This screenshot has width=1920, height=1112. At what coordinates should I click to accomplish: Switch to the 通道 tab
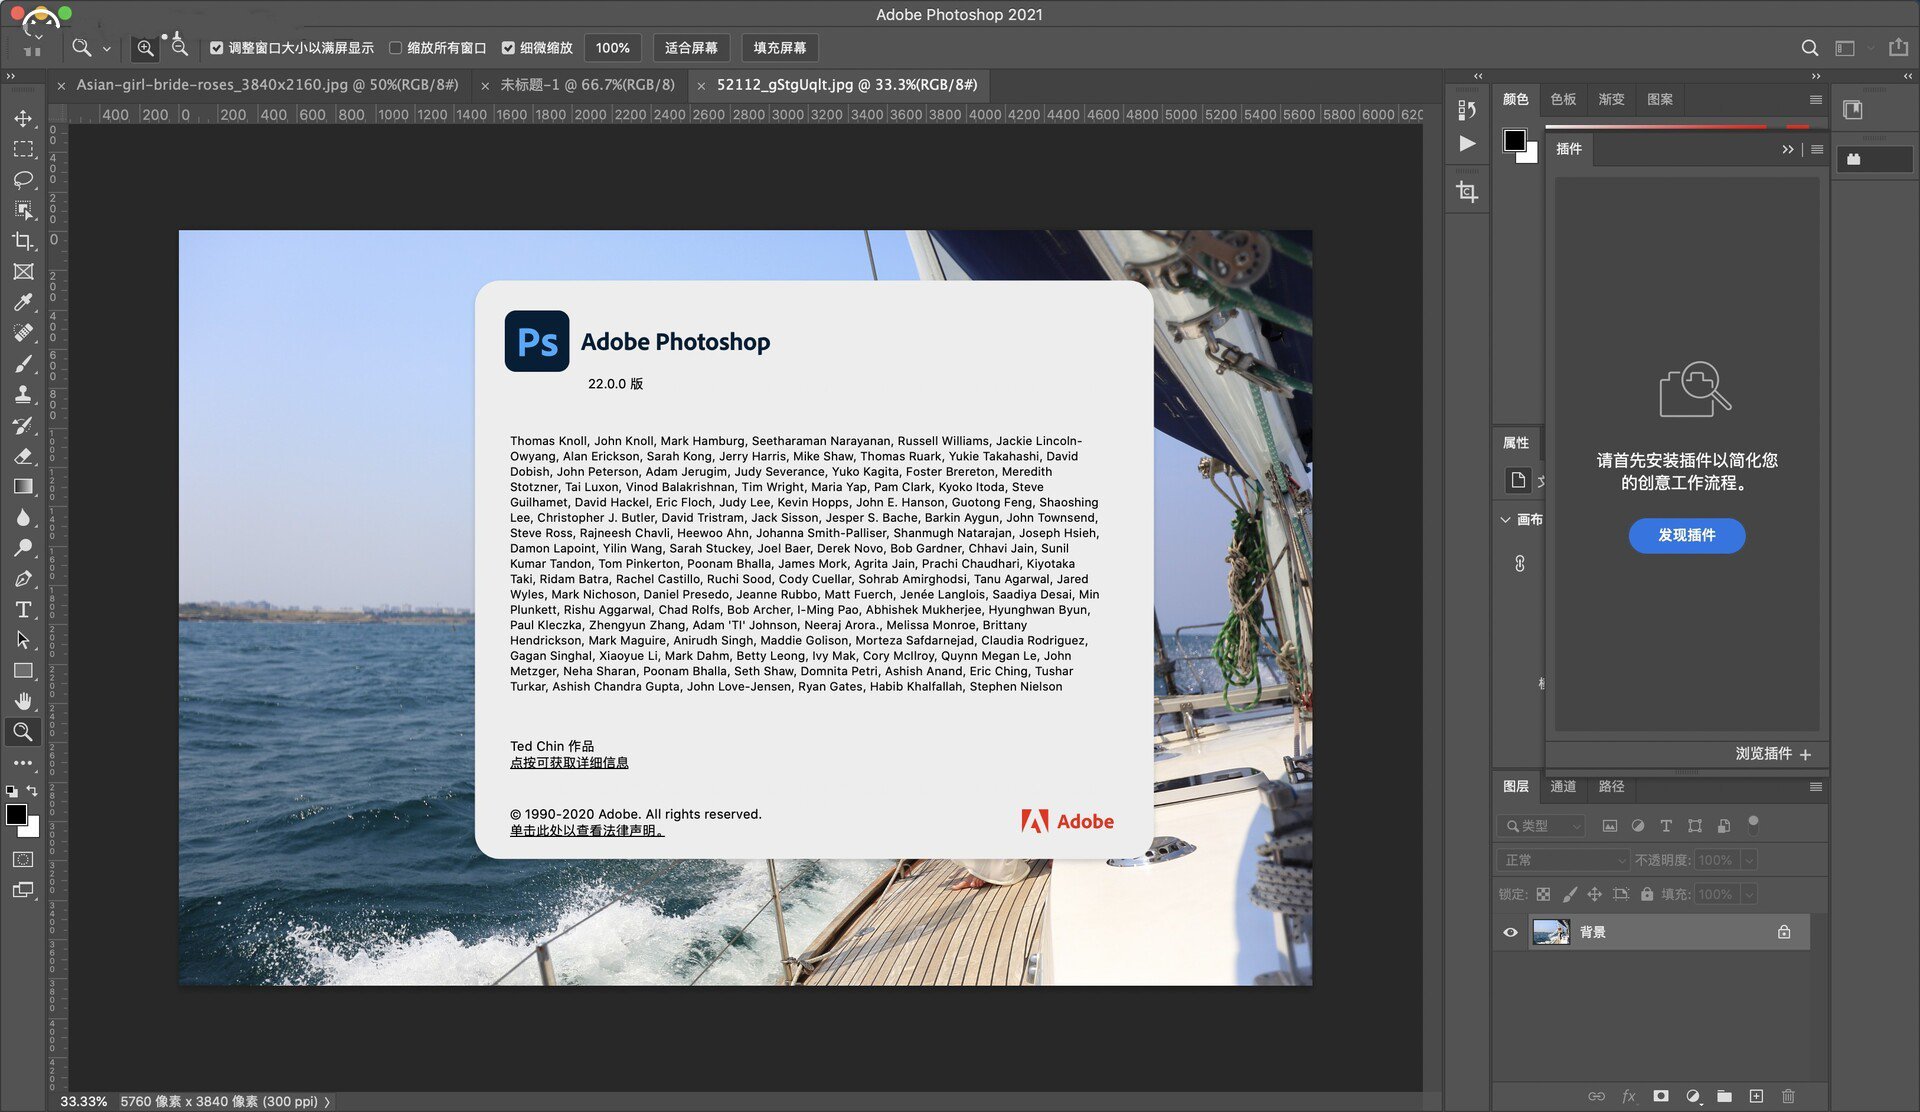click(x=1563, y=787)
